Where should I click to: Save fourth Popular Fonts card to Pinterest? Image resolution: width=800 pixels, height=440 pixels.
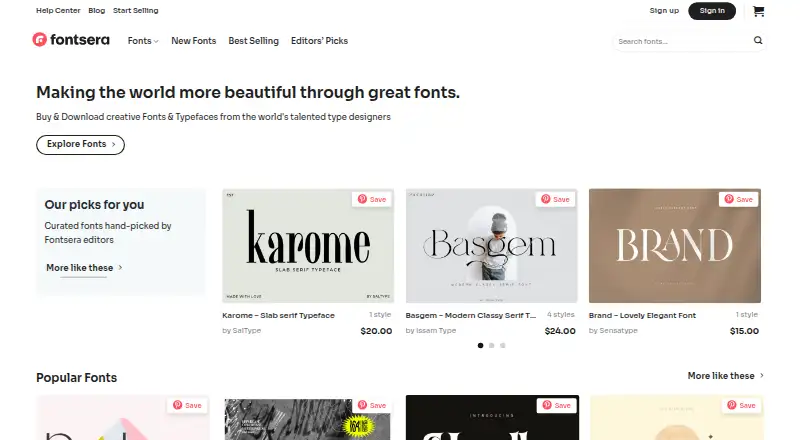[741, 405]
